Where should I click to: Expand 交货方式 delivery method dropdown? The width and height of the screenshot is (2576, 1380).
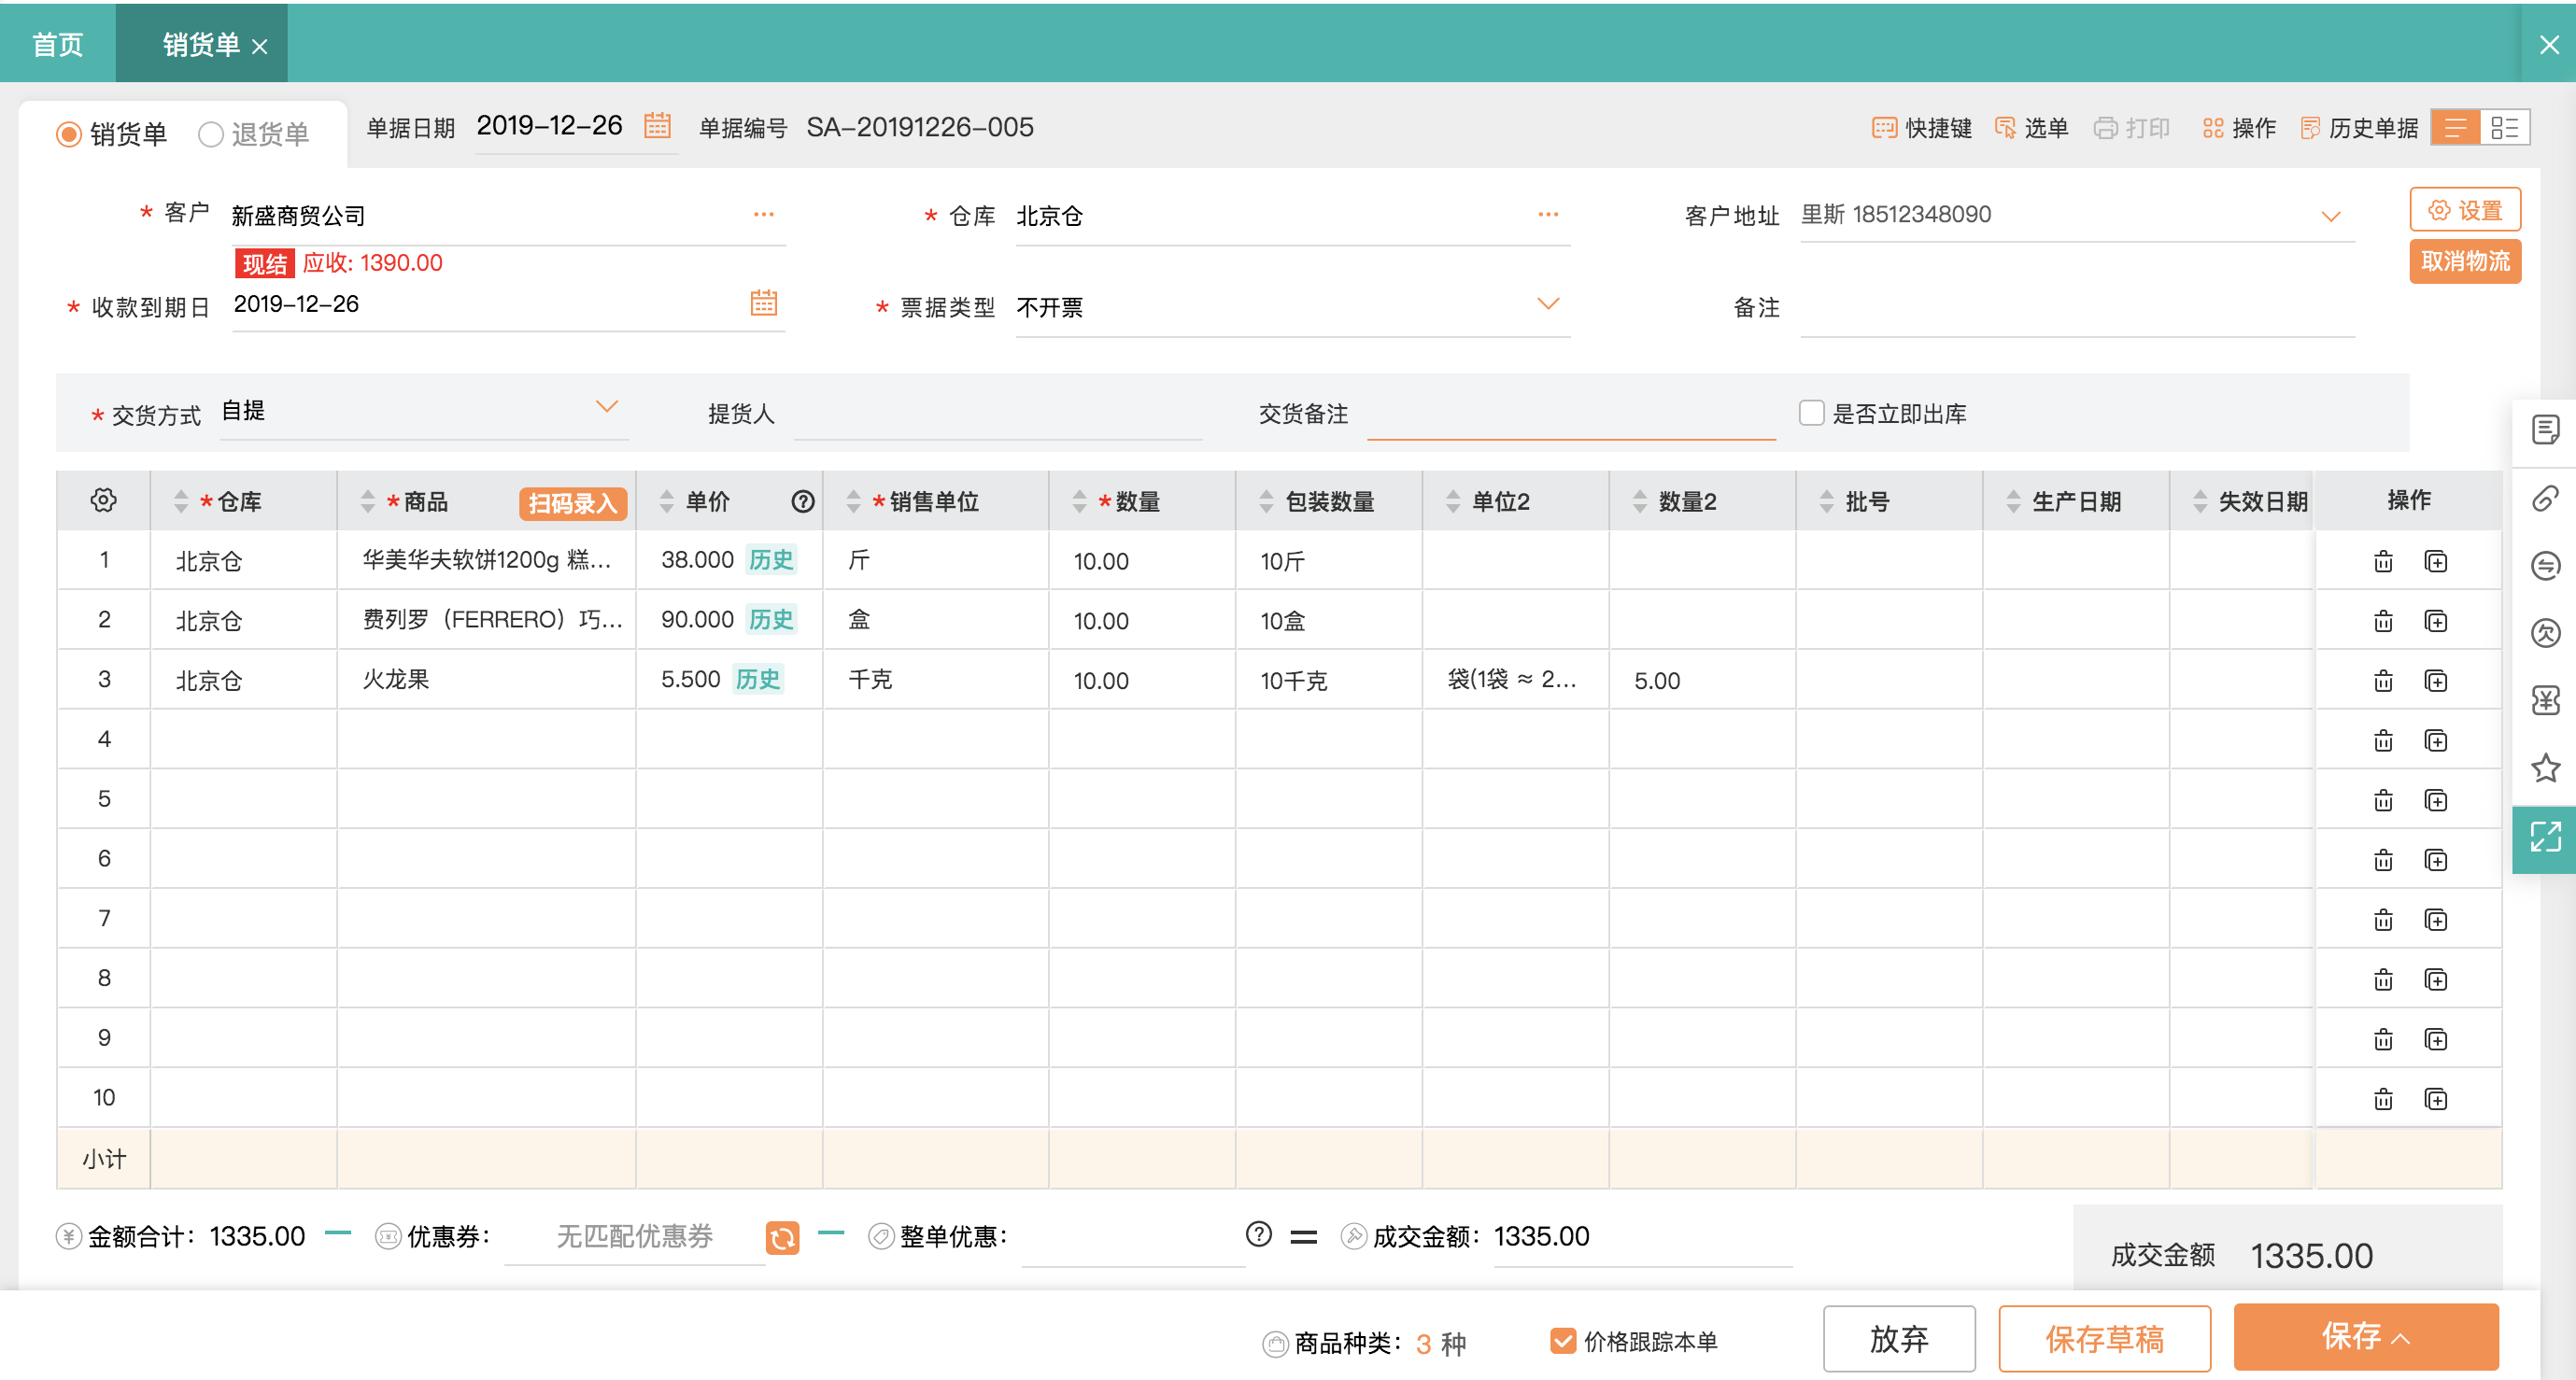(608, 413)
